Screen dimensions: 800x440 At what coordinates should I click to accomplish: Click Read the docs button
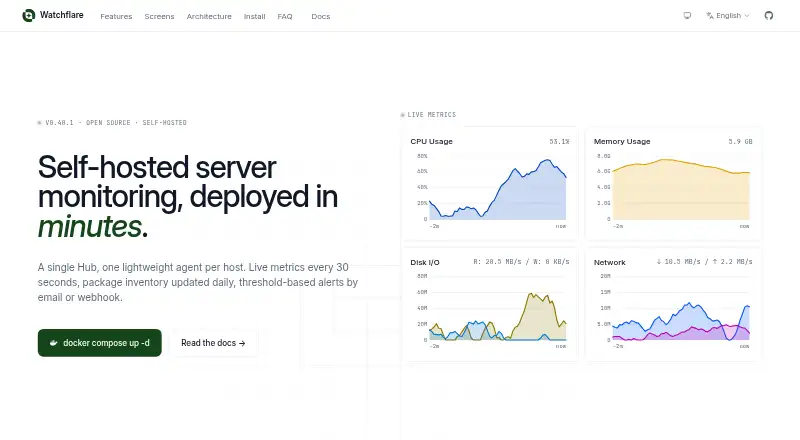point(213,343)
